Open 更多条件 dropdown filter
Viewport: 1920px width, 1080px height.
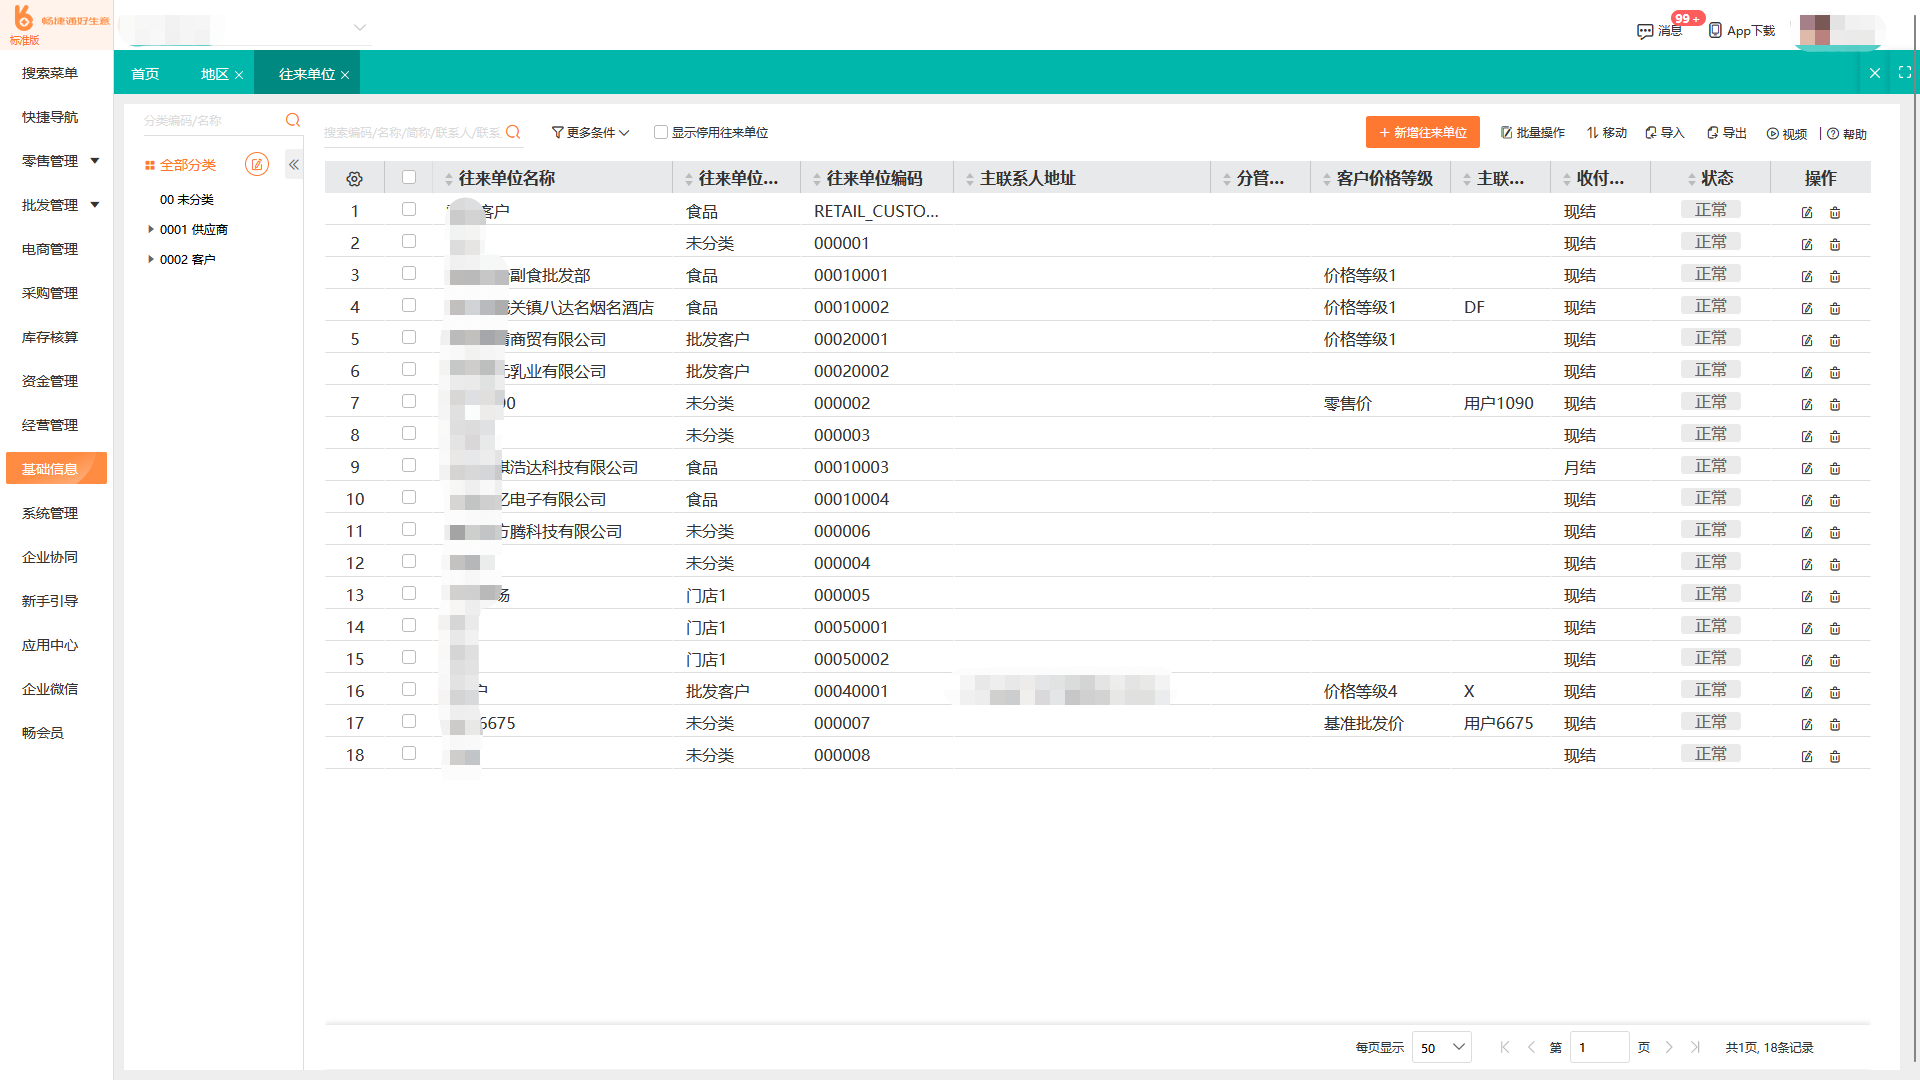tap(592, 132)
